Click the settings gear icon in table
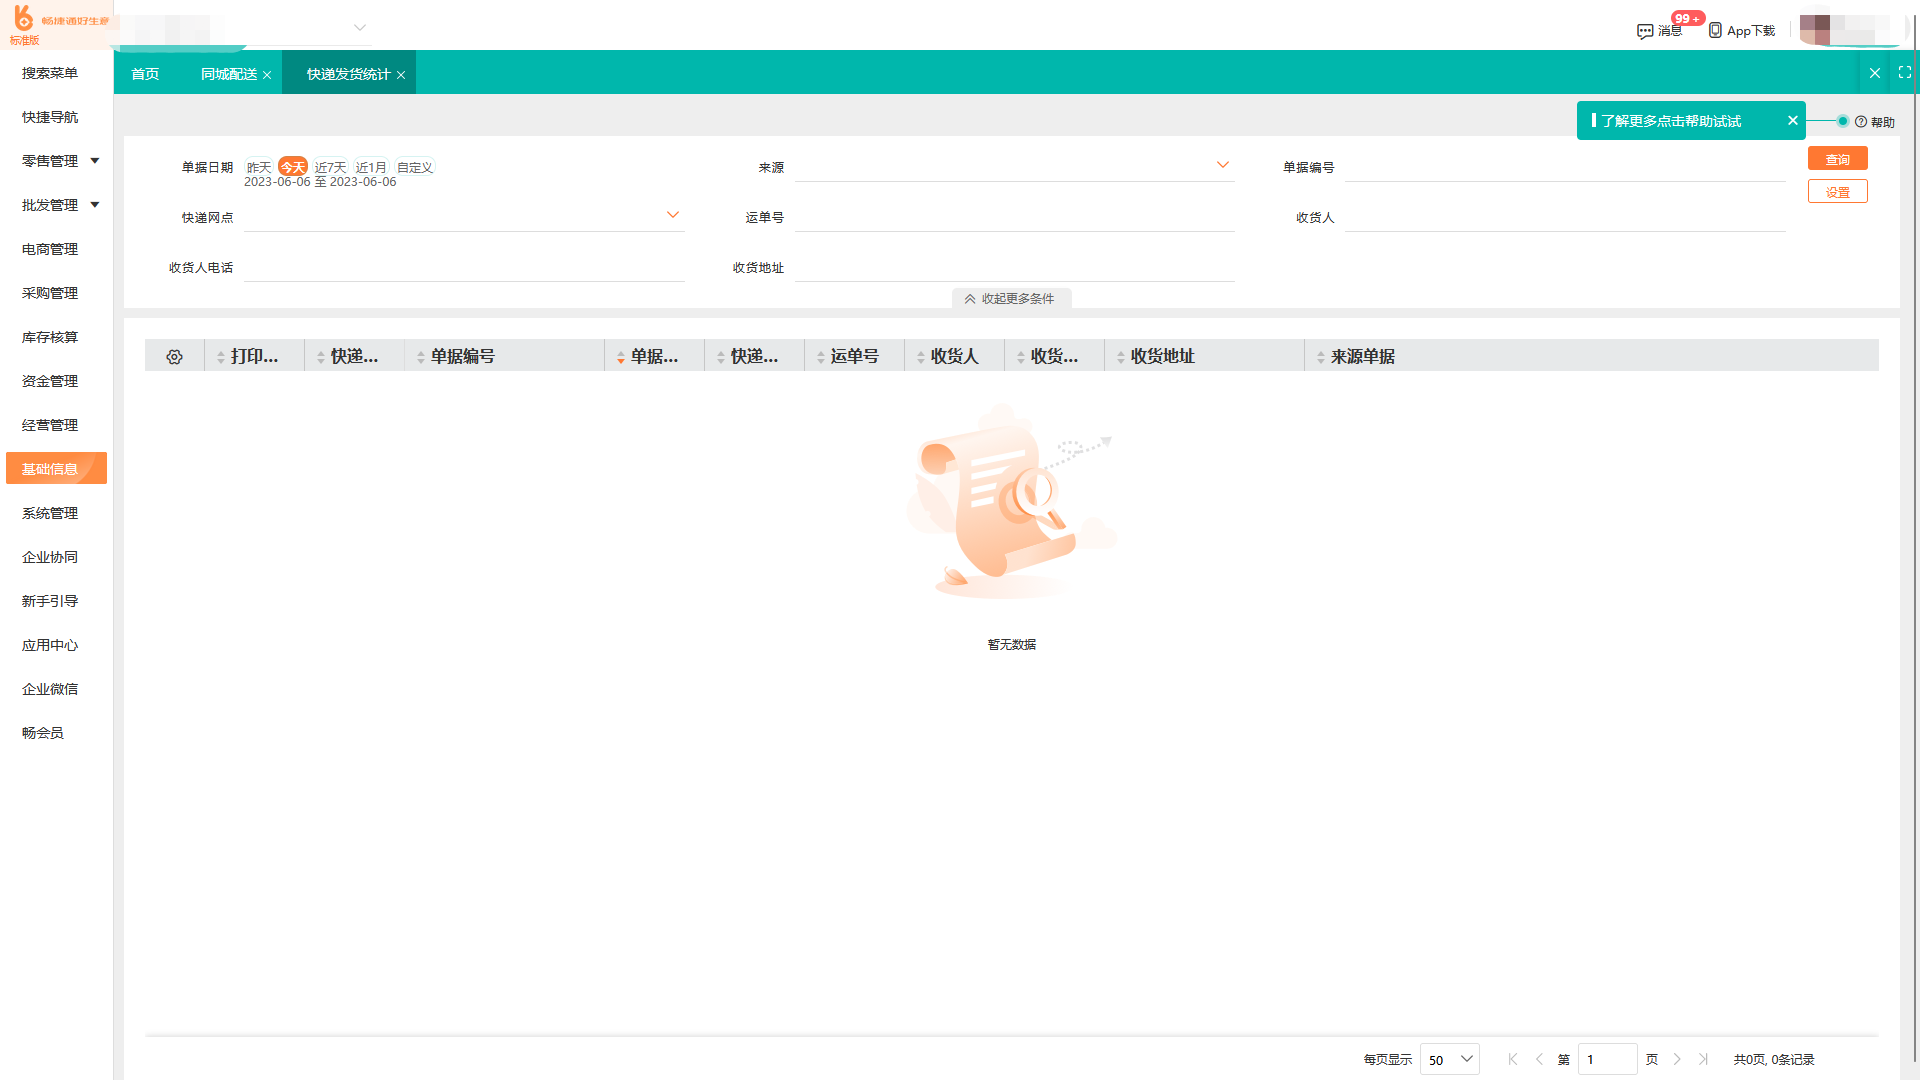 tap(173, 356)
